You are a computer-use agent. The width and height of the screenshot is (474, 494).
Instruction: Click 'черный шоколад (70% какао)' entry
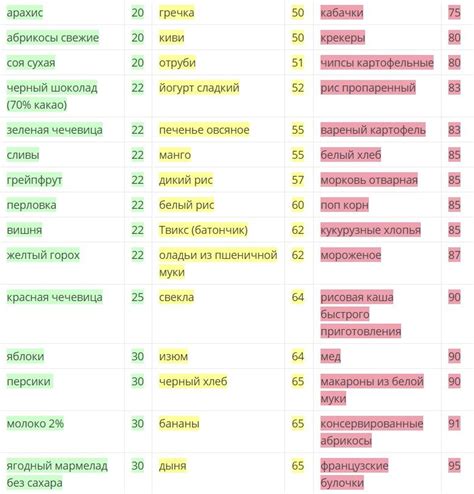pos(52,96)
